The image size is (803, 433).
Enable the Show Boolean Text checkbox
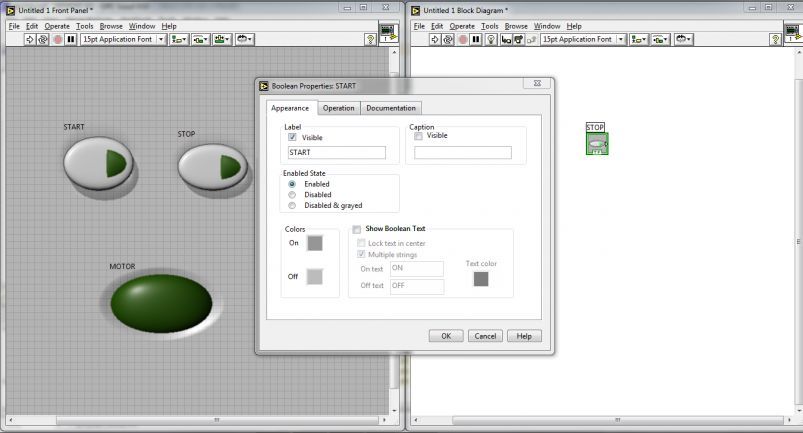tap(357, 229)
